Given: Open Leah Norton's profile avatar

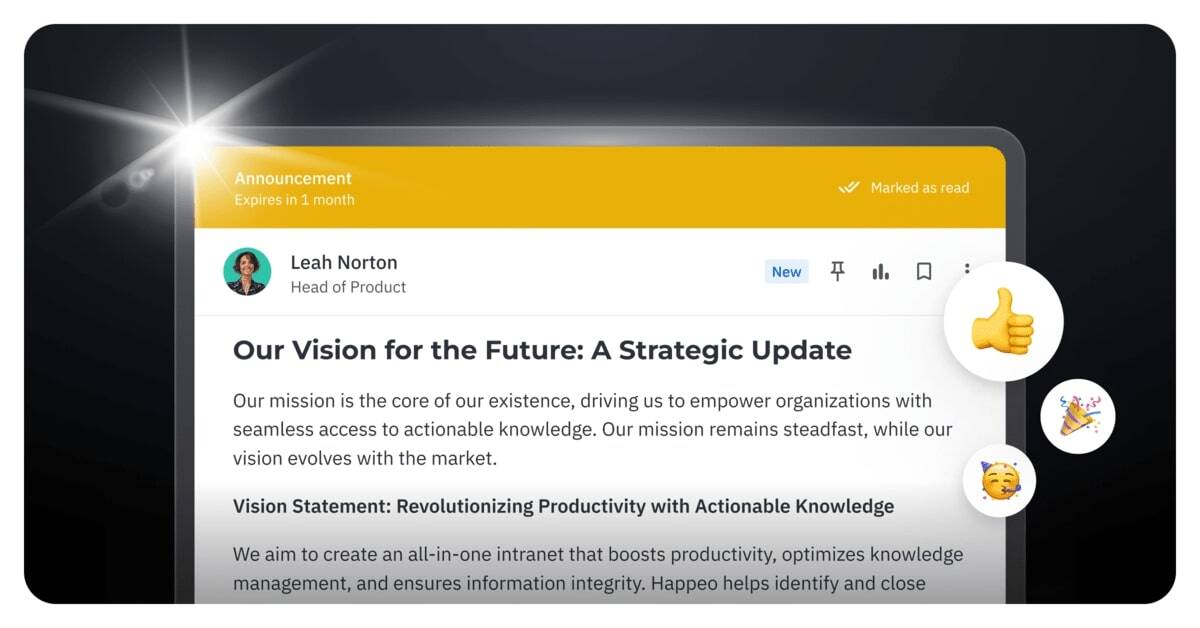Looking at the screenshot, I should 246,272.
